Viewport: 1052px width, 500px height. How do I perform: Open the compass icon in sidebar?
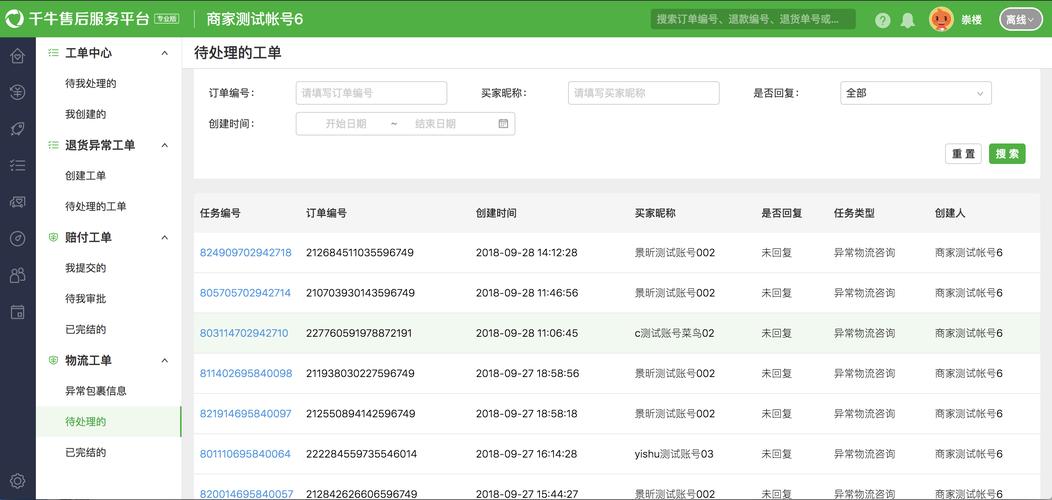click(x=17, y=238)
